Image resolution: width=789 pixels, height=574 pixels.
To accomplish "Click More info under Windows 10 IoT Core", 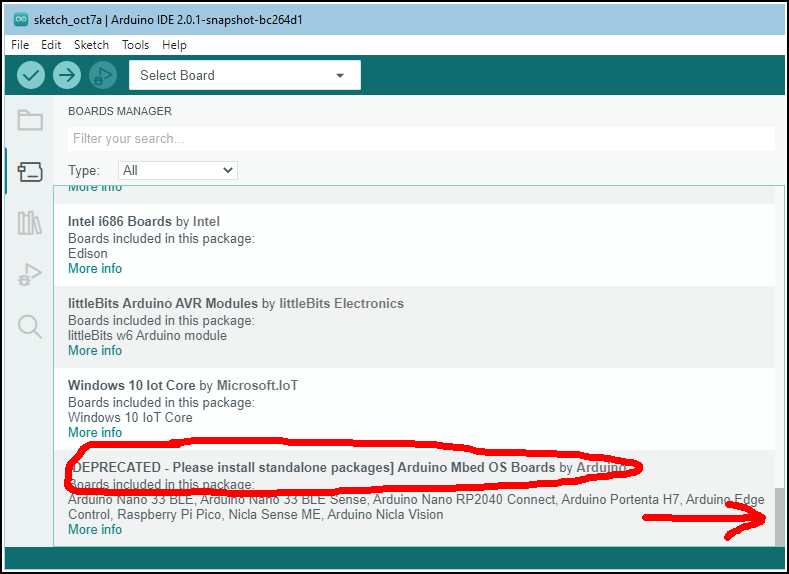I will pos(95,433).
